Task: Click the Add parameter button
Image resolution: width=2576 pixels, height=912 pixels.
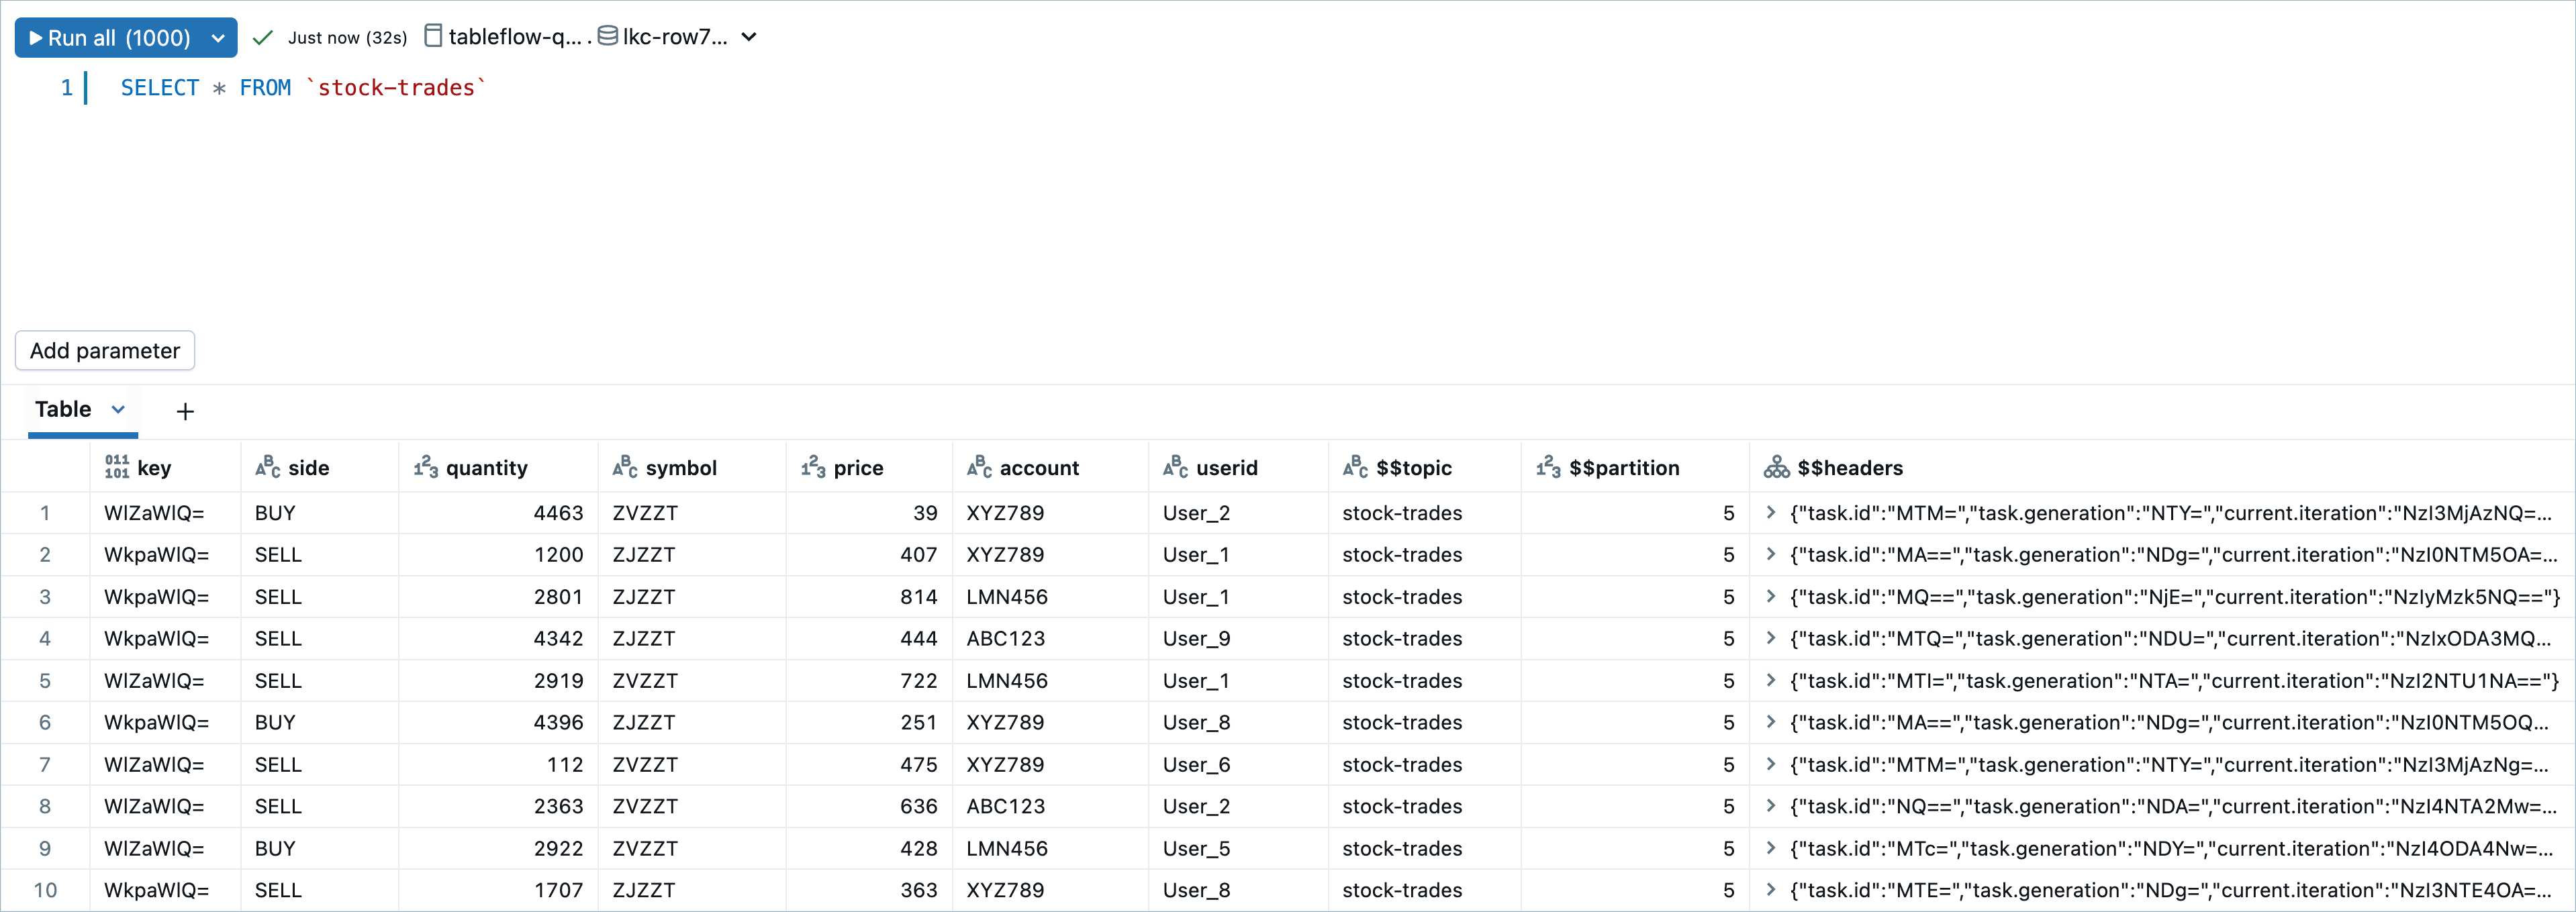Action: pyautogui.click(x=104, y=351)
